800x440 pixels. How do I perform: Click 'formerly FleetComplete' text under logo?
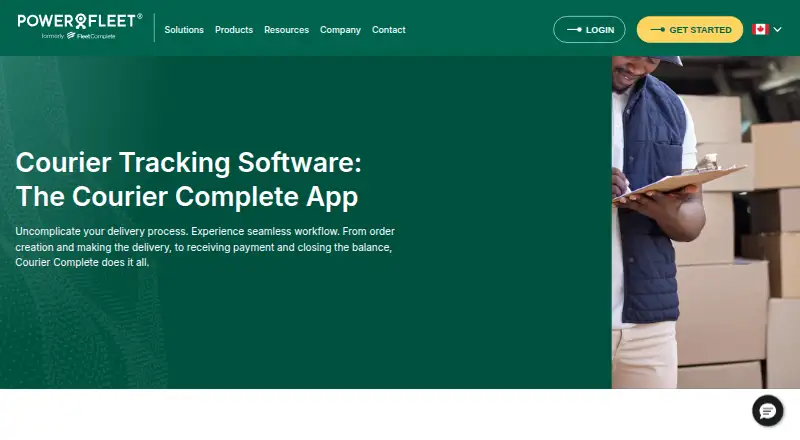click(79, 36)
